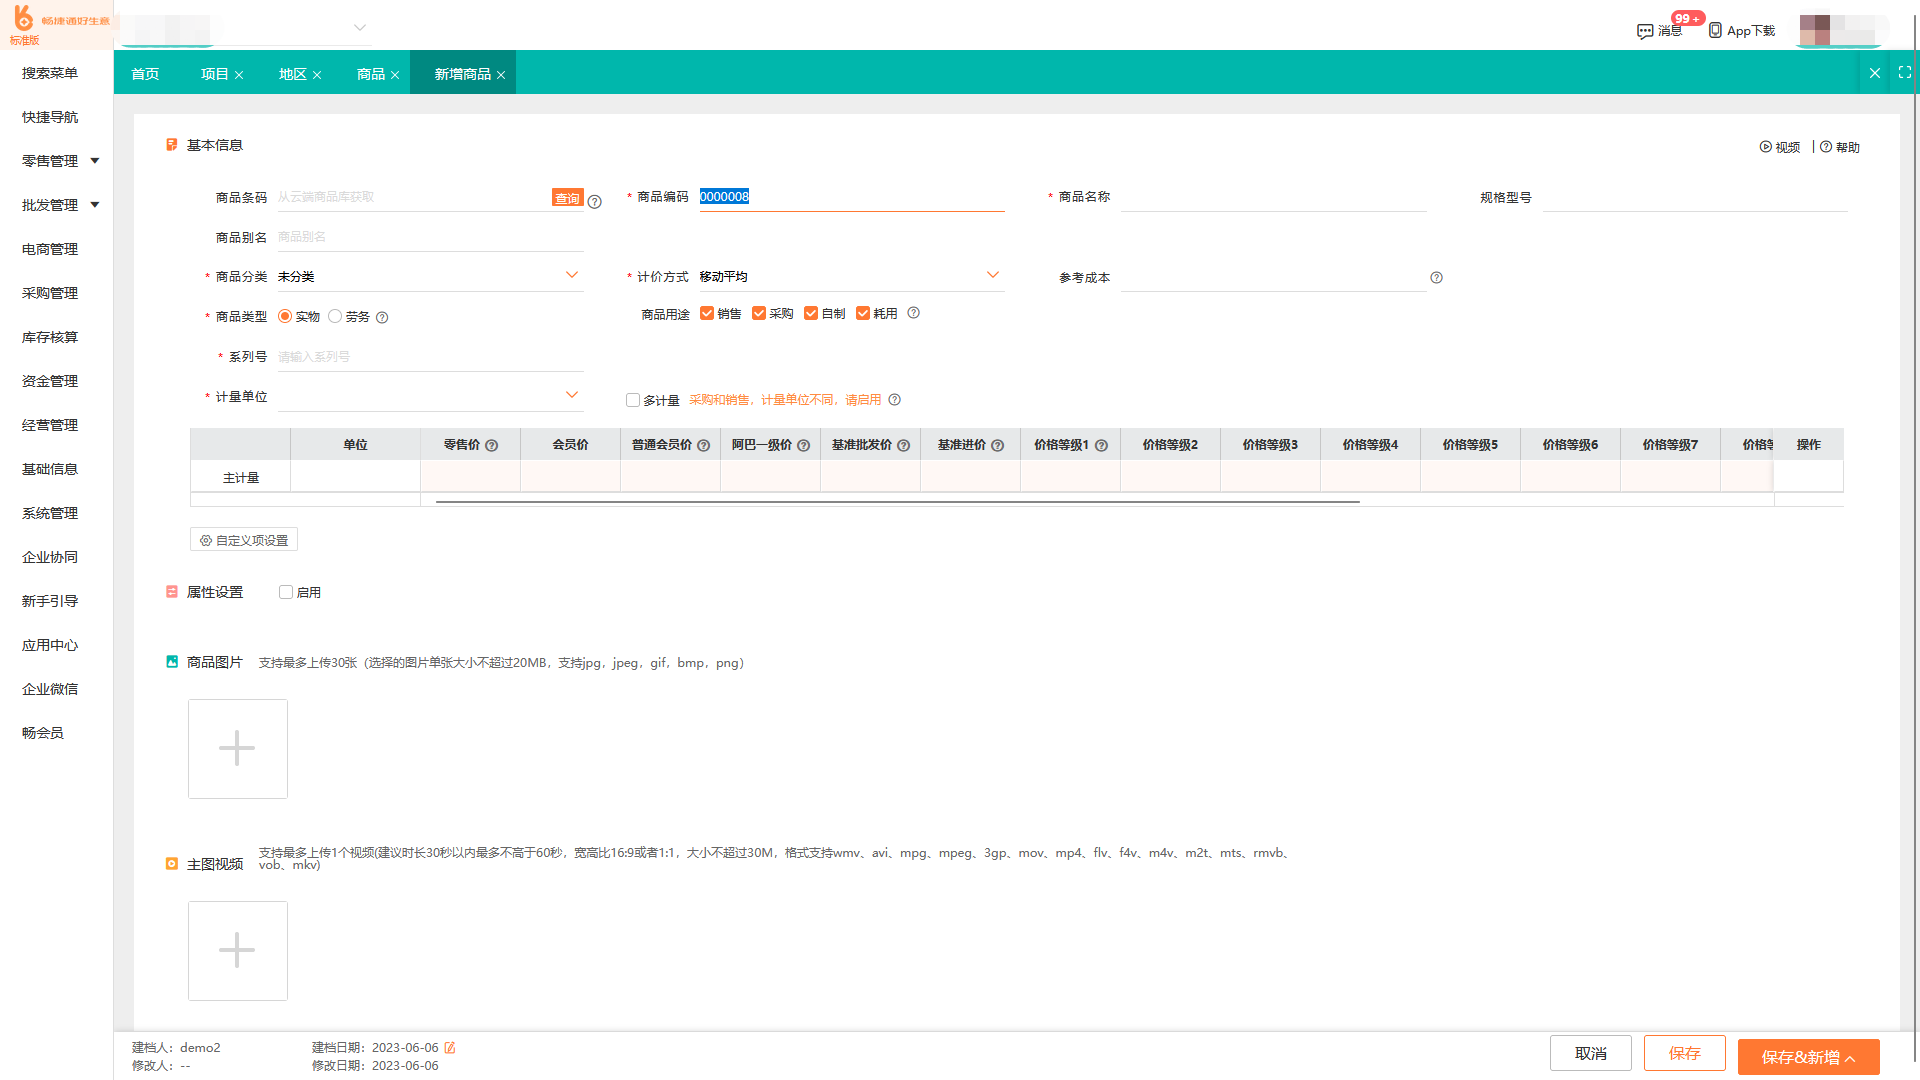Click the attribute settings panel icon

pyautogui.click(x=171, y=592)
